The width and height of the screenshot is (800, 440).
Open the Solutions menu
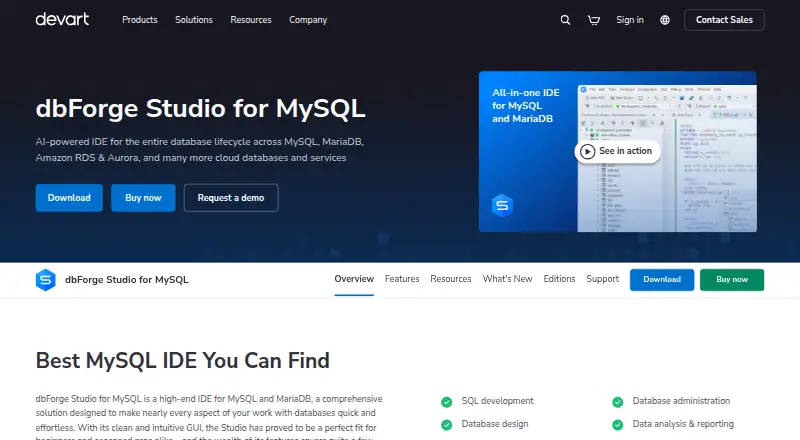pos(194,20)
